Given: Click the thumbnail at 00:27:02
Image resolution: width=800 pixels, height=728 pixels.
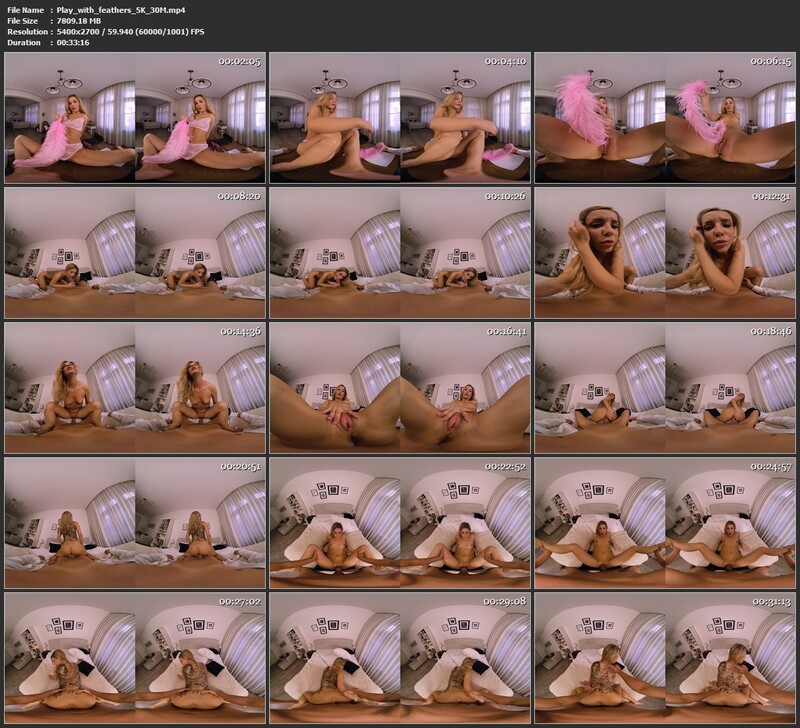Looking at the screenshot, I should click(135, 657).
